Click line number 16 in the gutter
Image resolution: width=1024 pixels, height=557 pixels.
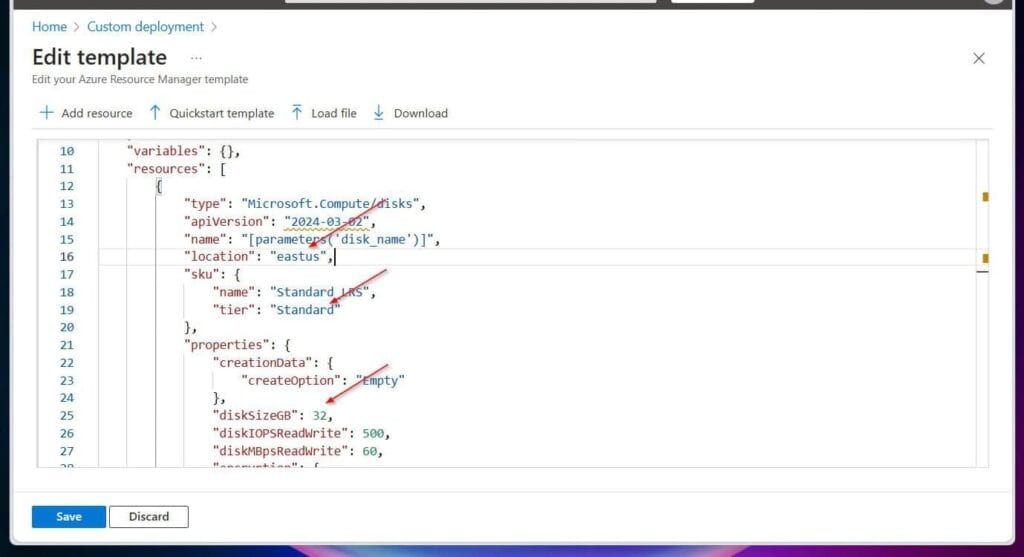[67, 257]
